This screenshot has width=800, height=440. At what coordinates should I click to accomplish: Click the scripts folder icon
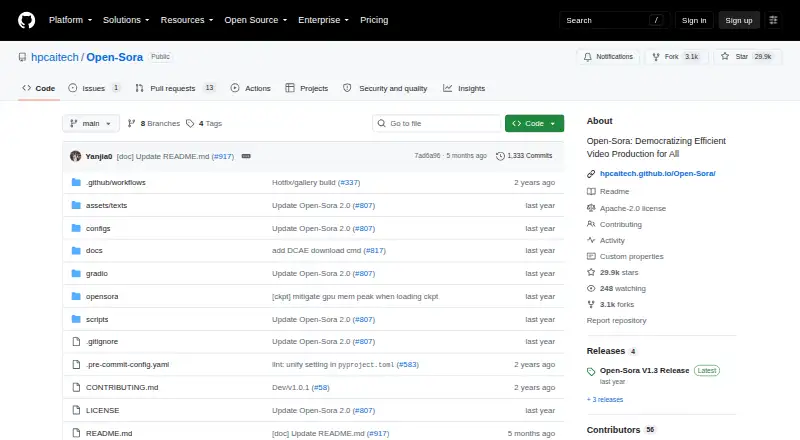[76, 319]
